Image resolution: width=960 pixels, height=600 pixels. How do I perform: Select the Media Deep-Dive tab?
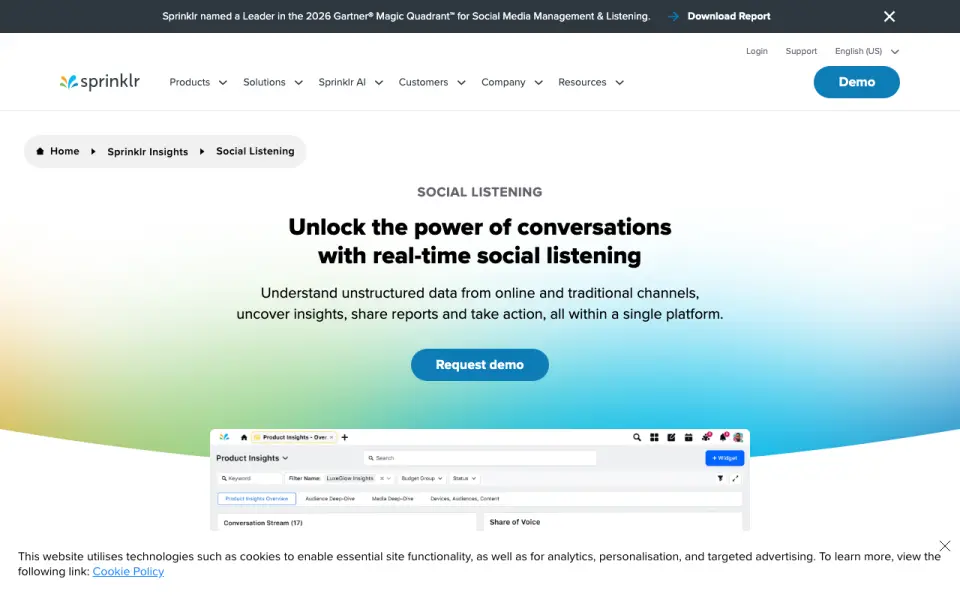coord(392,498)
